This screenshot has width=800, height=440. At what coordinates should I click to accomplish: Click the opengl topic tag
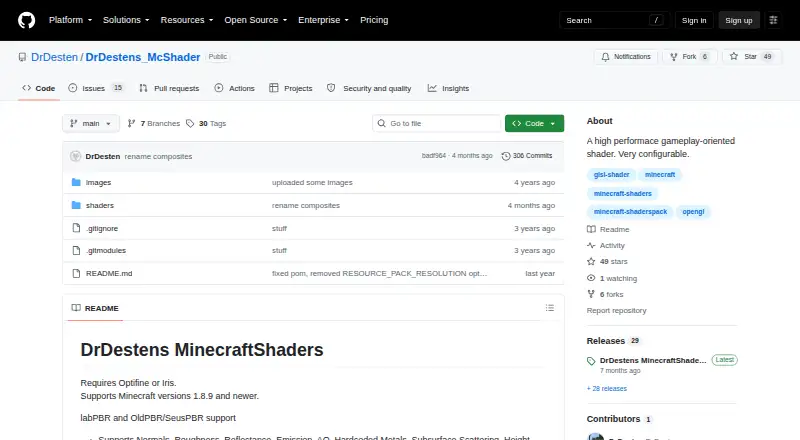coord(693,211)
